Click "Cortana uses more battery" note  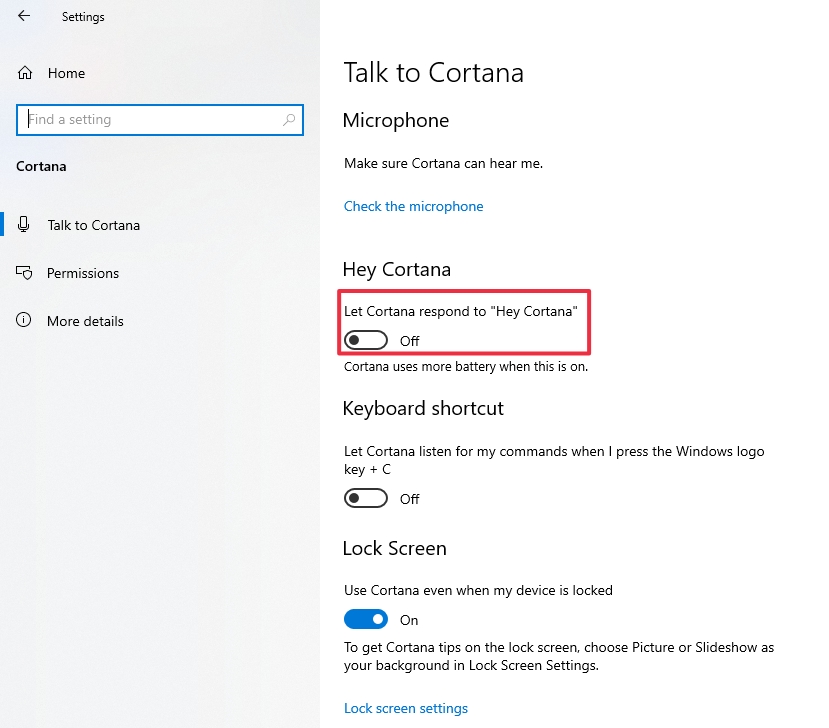(x=466, y=366)
